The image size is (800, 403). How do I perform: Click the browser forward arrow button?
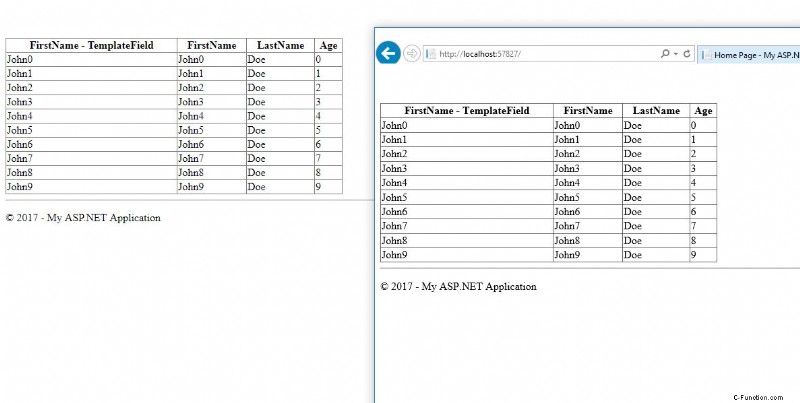(x=412, y=53)
